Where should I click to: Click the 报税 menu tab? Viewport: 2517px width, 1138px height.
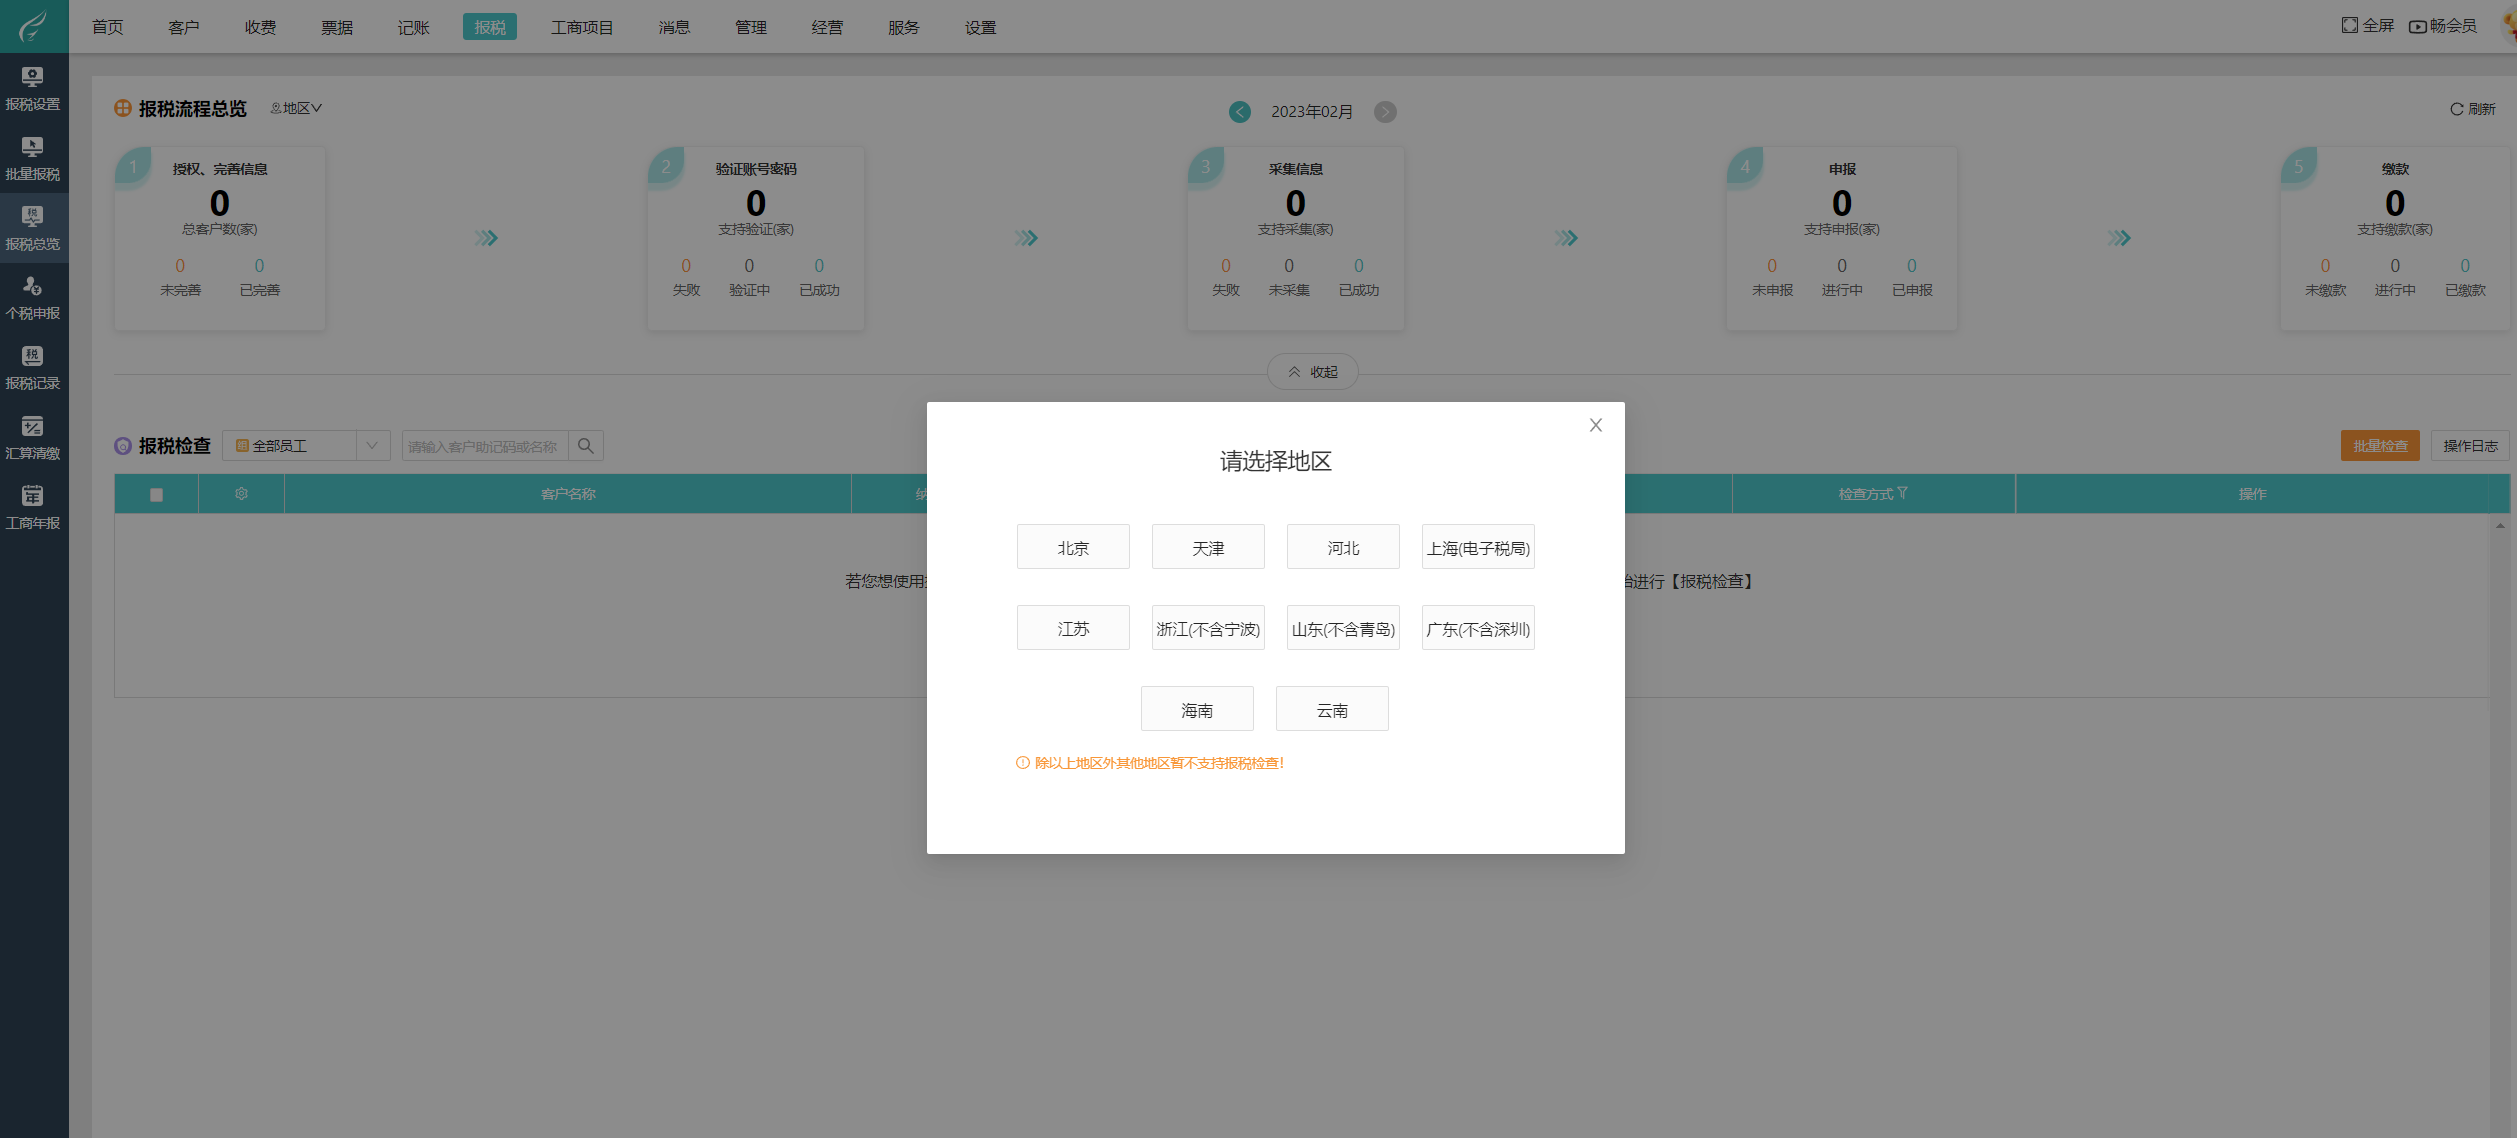tap(491, 27)
